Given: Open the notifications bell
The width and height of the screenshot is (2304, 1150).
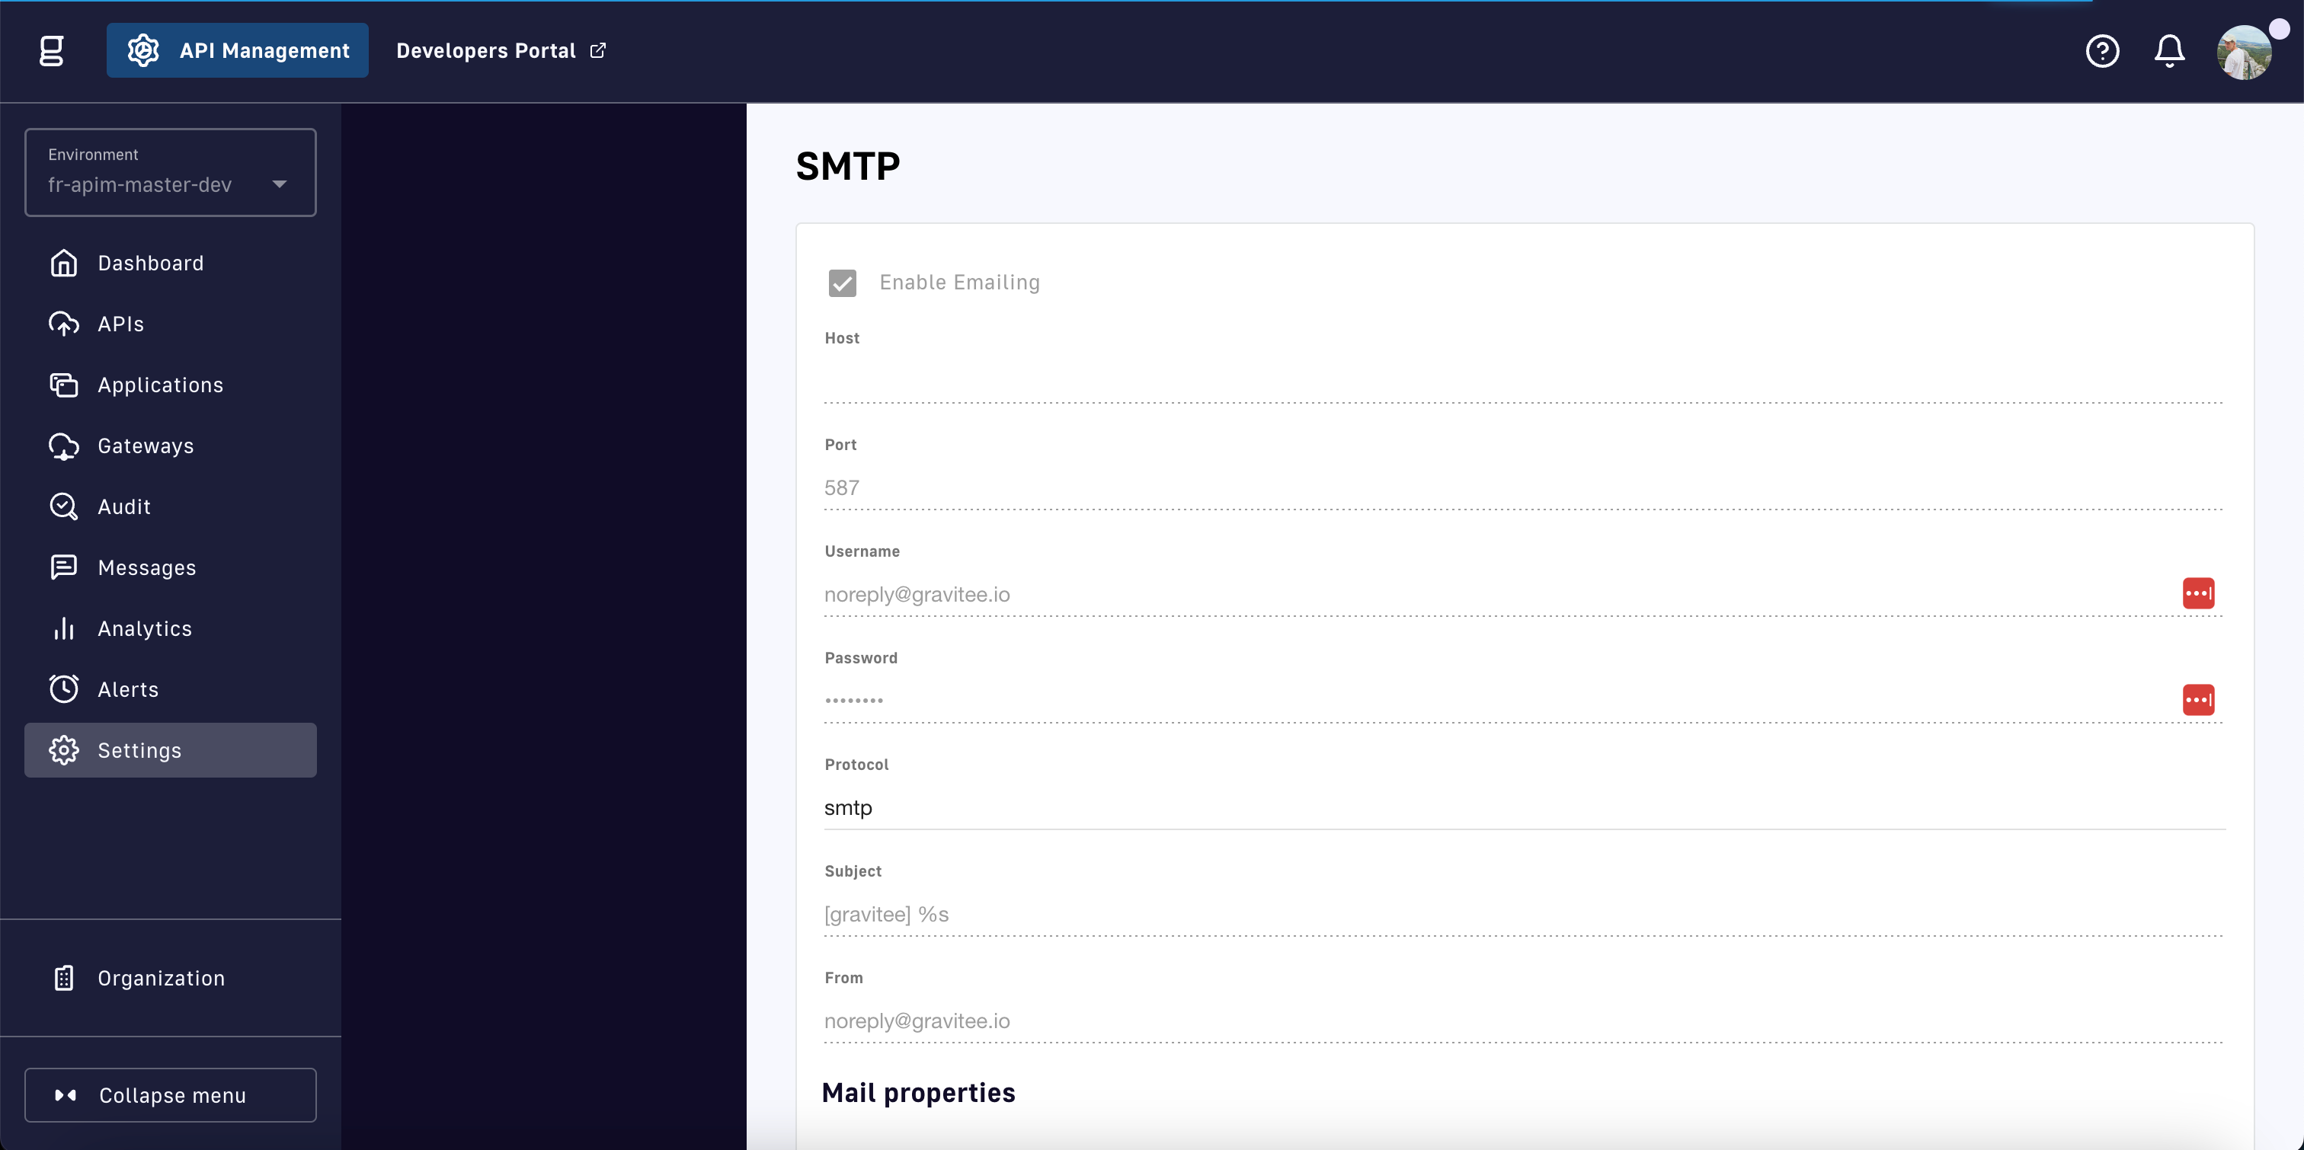Looking at the screenshot, I should tap(2169, 50).
